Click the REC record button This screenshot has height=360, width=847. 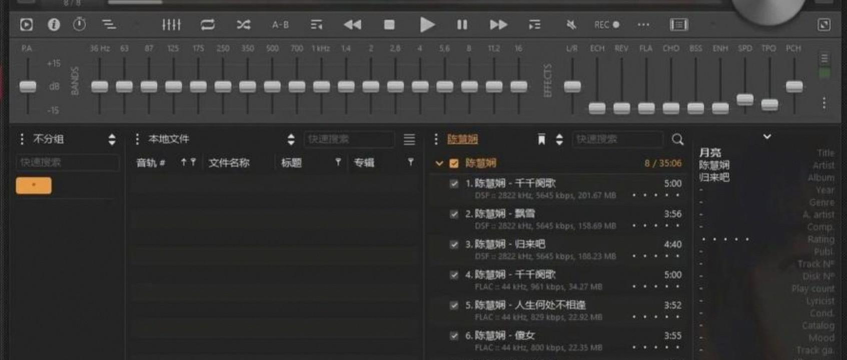tap(607, 25)
